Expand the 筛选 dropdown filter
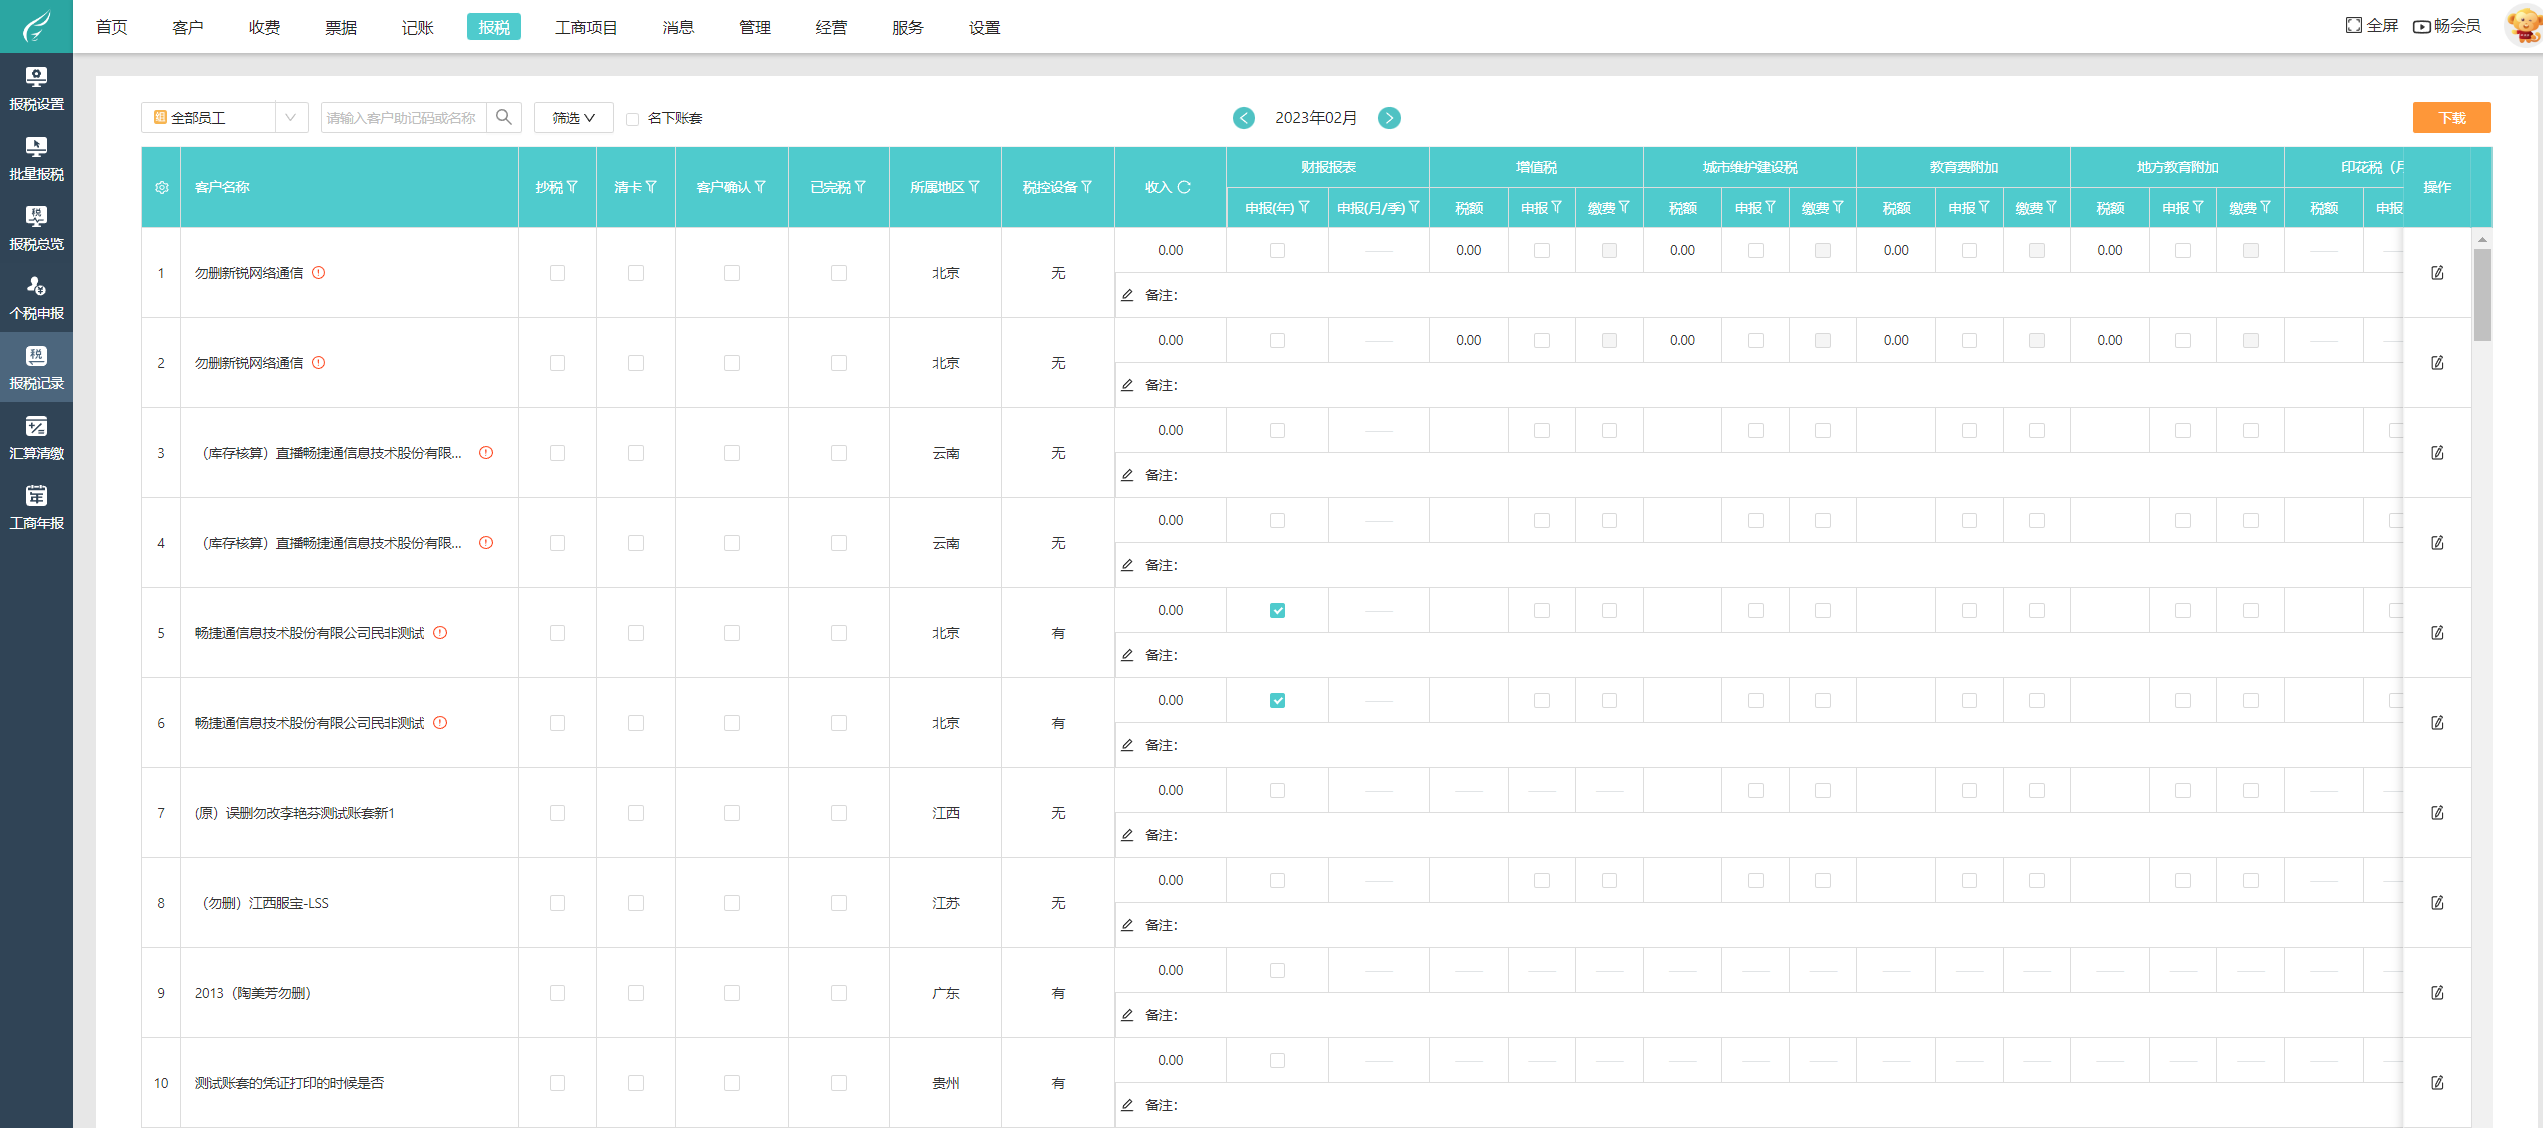Image resolution: width=2543 pixels, height=1128 pixels. [x=574, y=117]
